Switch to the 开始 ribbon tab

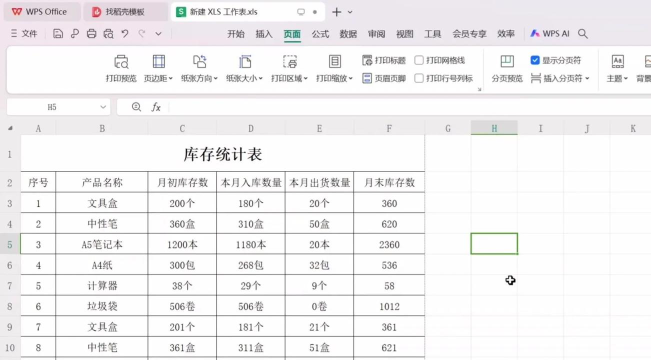(x=236, y=34)
